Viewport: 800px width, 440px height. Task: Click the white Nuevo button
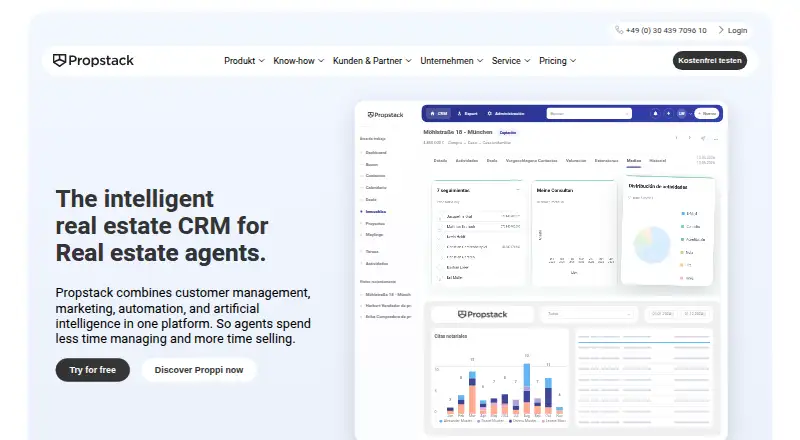707,113
